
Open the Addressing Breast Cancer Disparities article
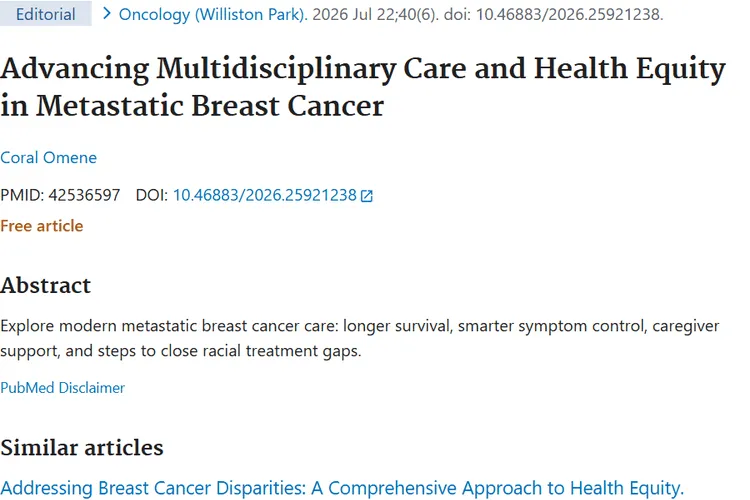pos(342,488)
